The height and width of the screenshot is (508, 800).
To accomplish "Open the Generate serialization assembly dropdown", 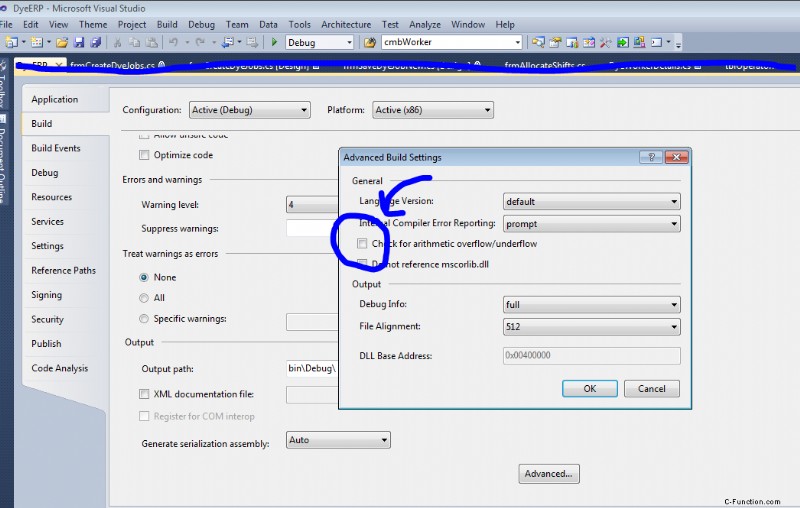I will click(337, 440).
